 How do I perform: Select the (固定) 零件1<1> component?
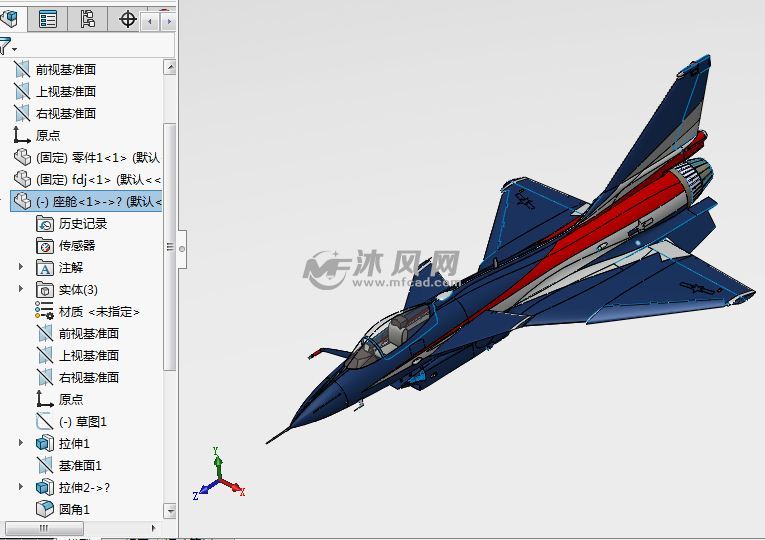(97, 158)
